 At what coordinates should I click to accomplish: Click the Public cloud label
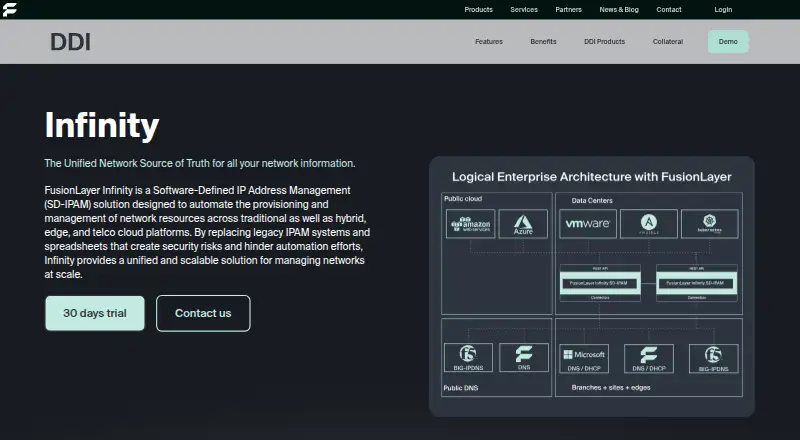[463, 199]
